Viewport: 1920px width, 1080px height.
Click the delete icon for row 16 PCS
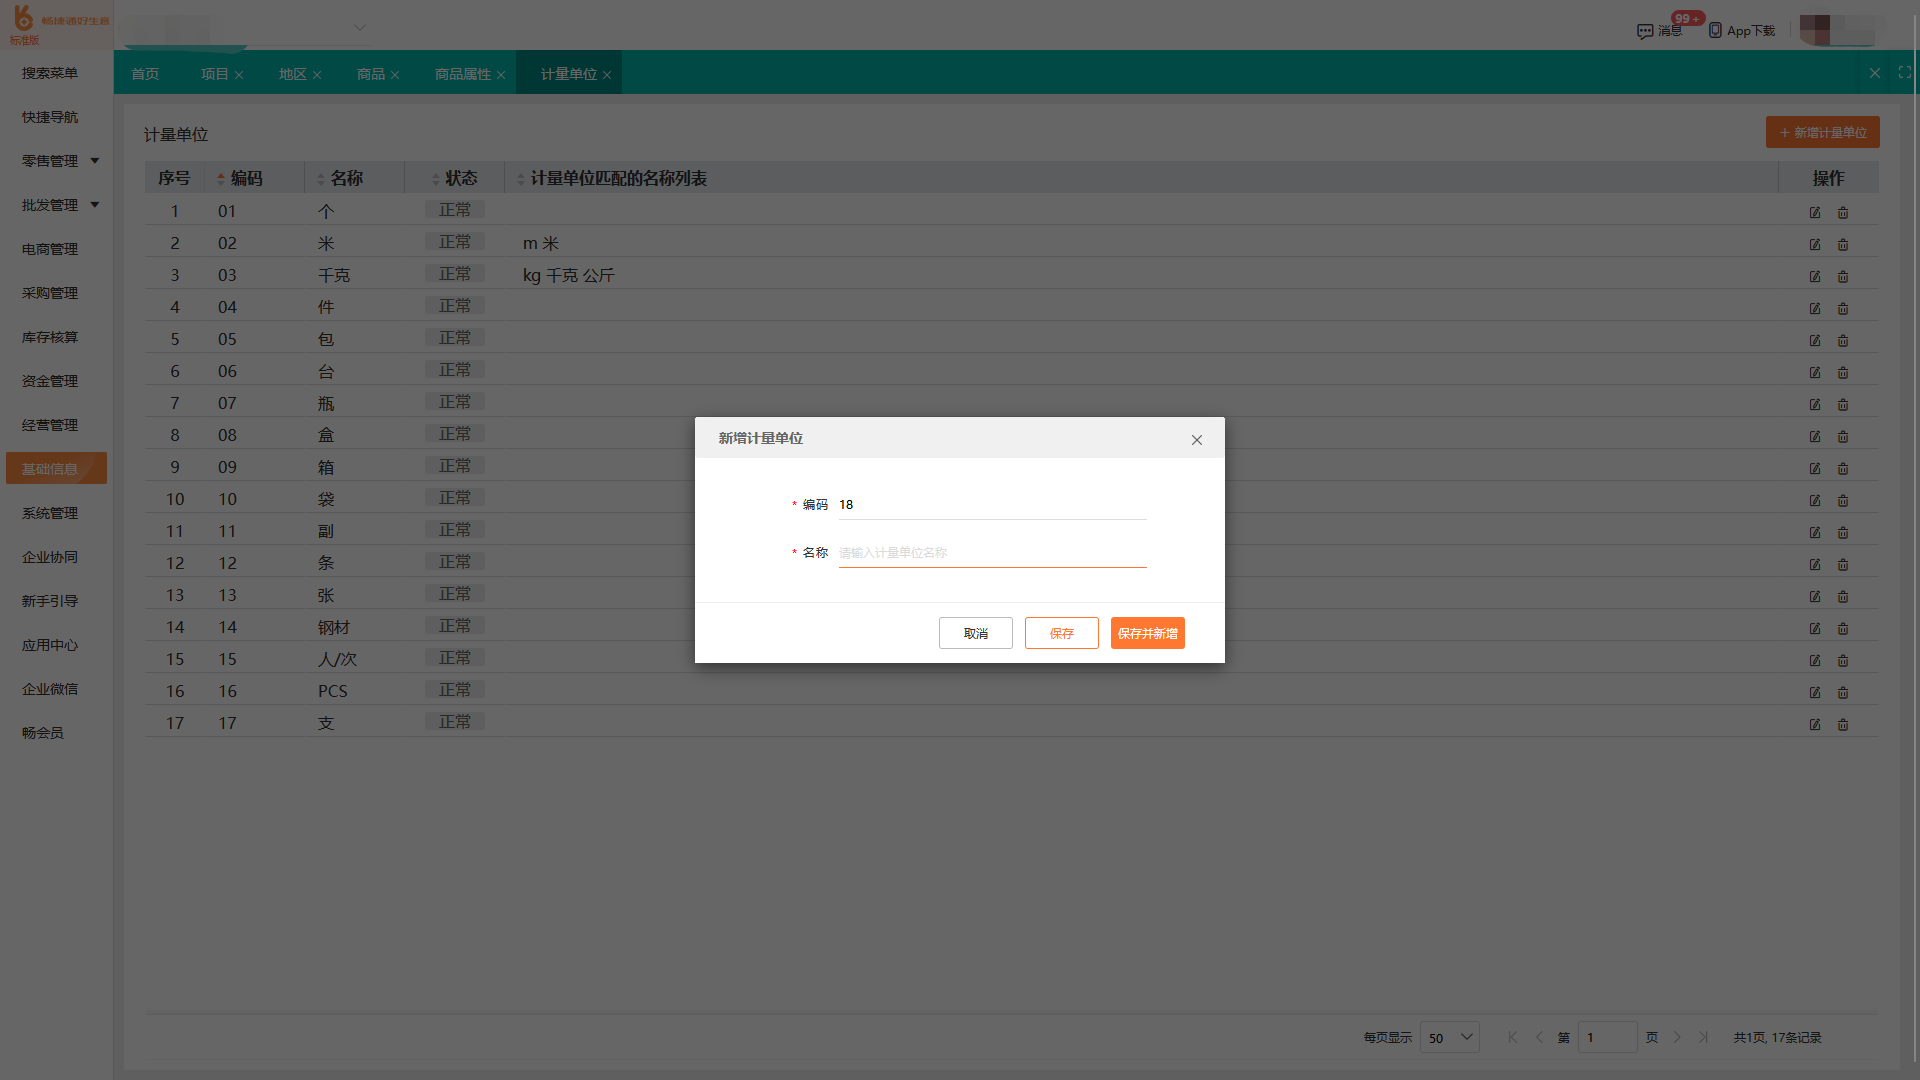(x=1844, y=692)
